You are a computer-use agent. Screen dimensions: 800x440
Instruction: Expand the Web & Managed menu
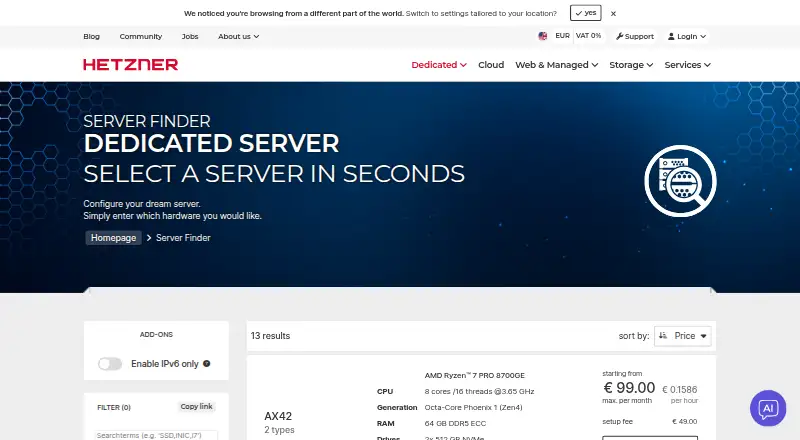[557, 65]
